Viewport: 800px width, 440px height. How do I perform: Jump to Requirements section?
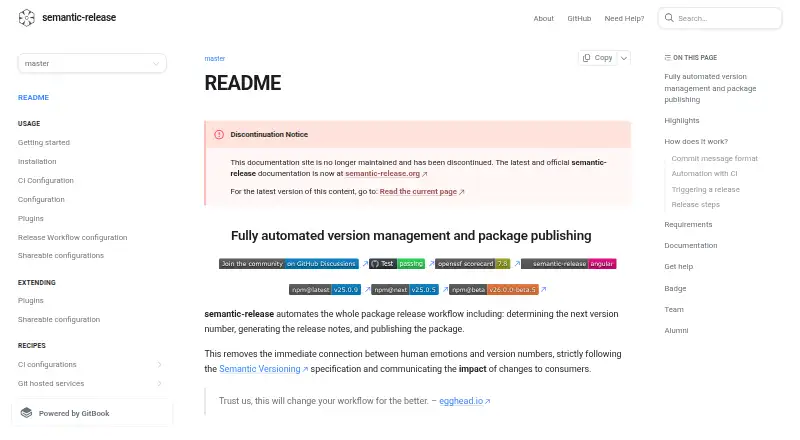[688, 225]
